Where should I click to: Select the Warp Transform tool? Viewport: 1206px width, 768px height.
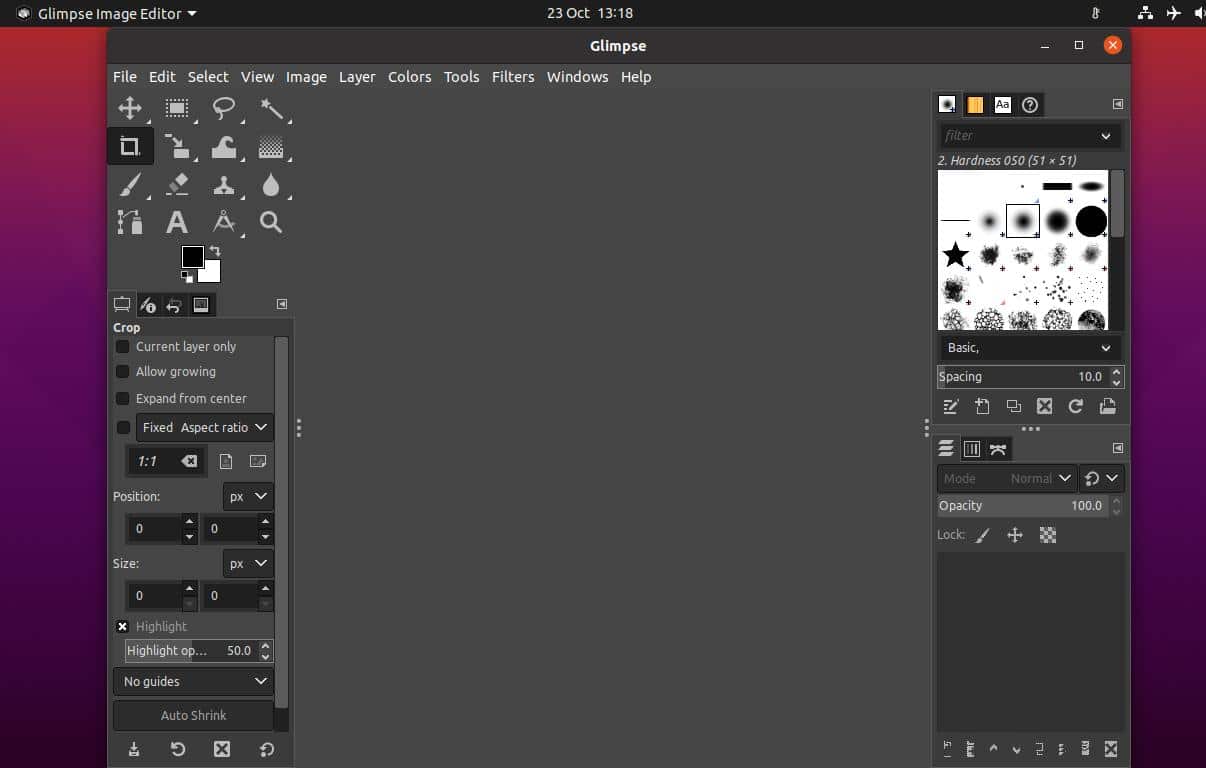click(224, 146)
